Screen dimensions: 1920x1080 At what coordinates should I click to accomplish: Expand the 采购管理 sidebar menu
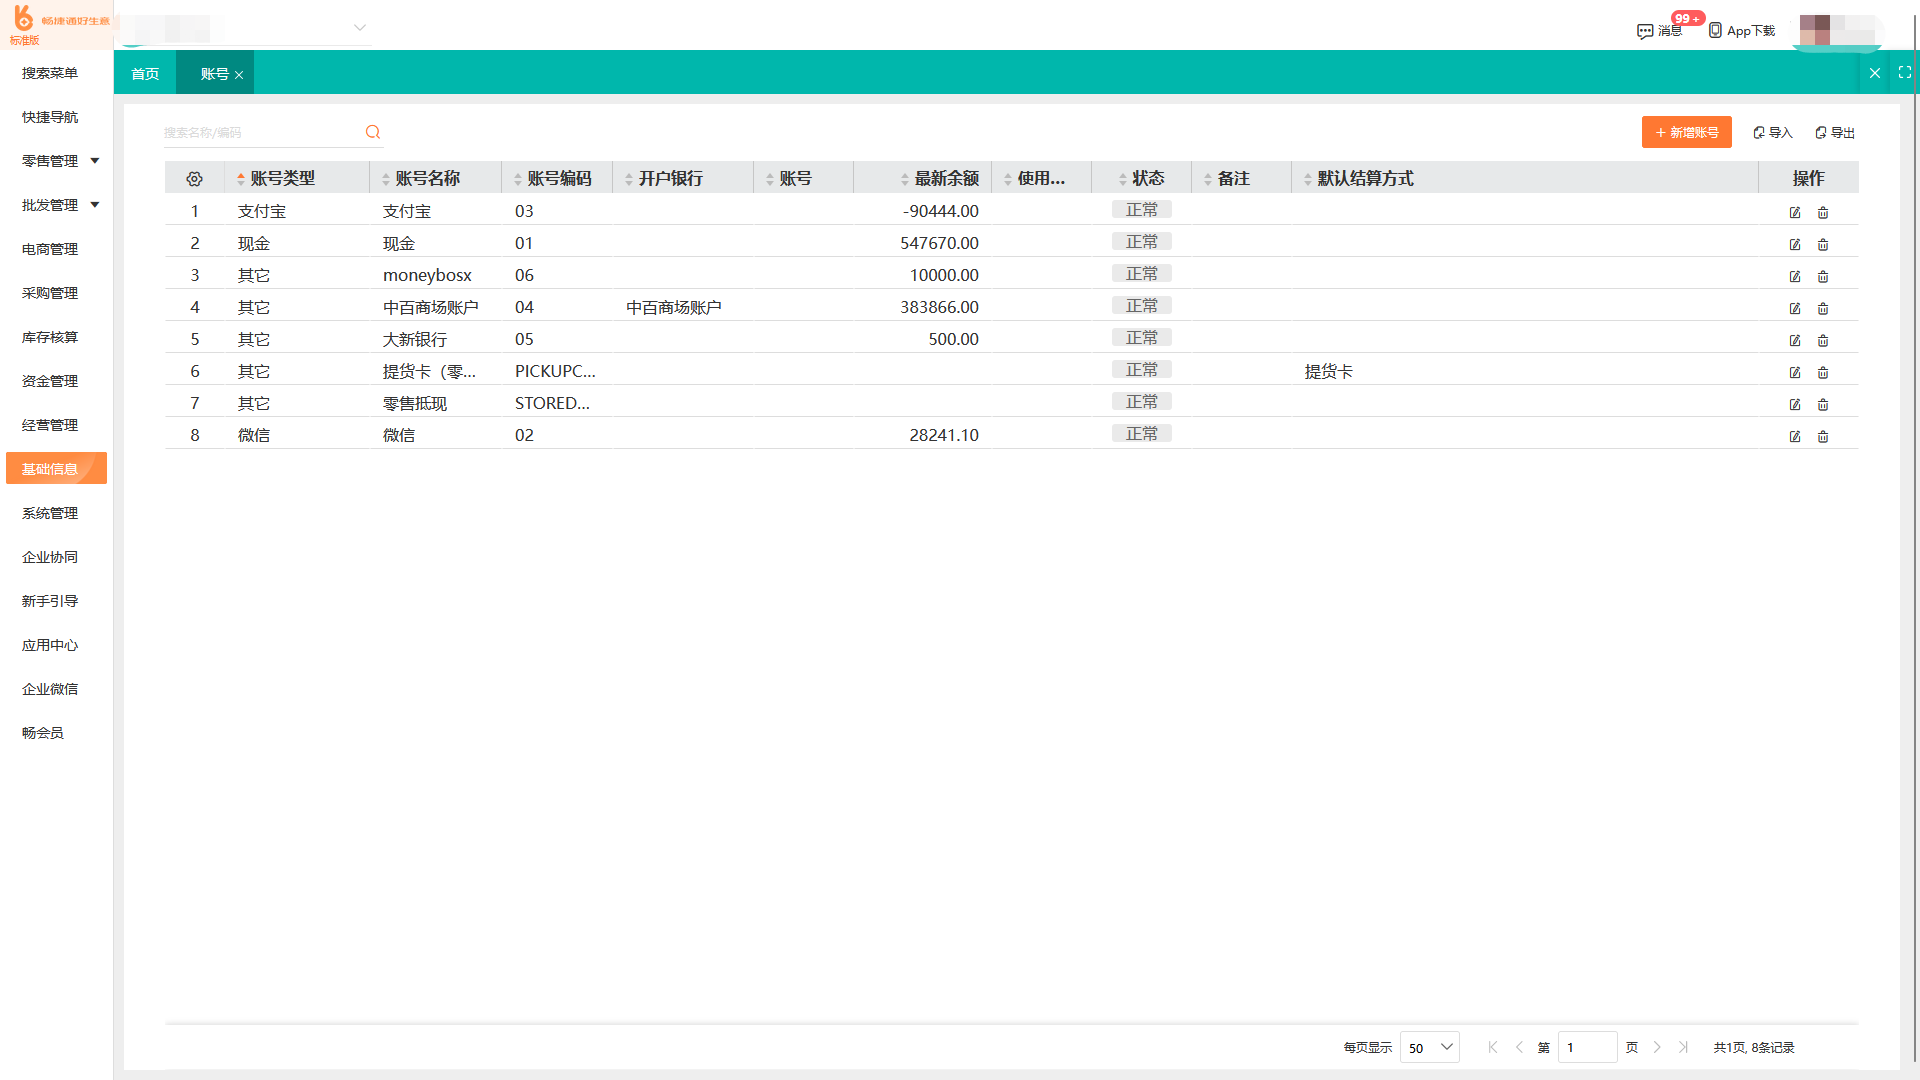click(51, 293)
